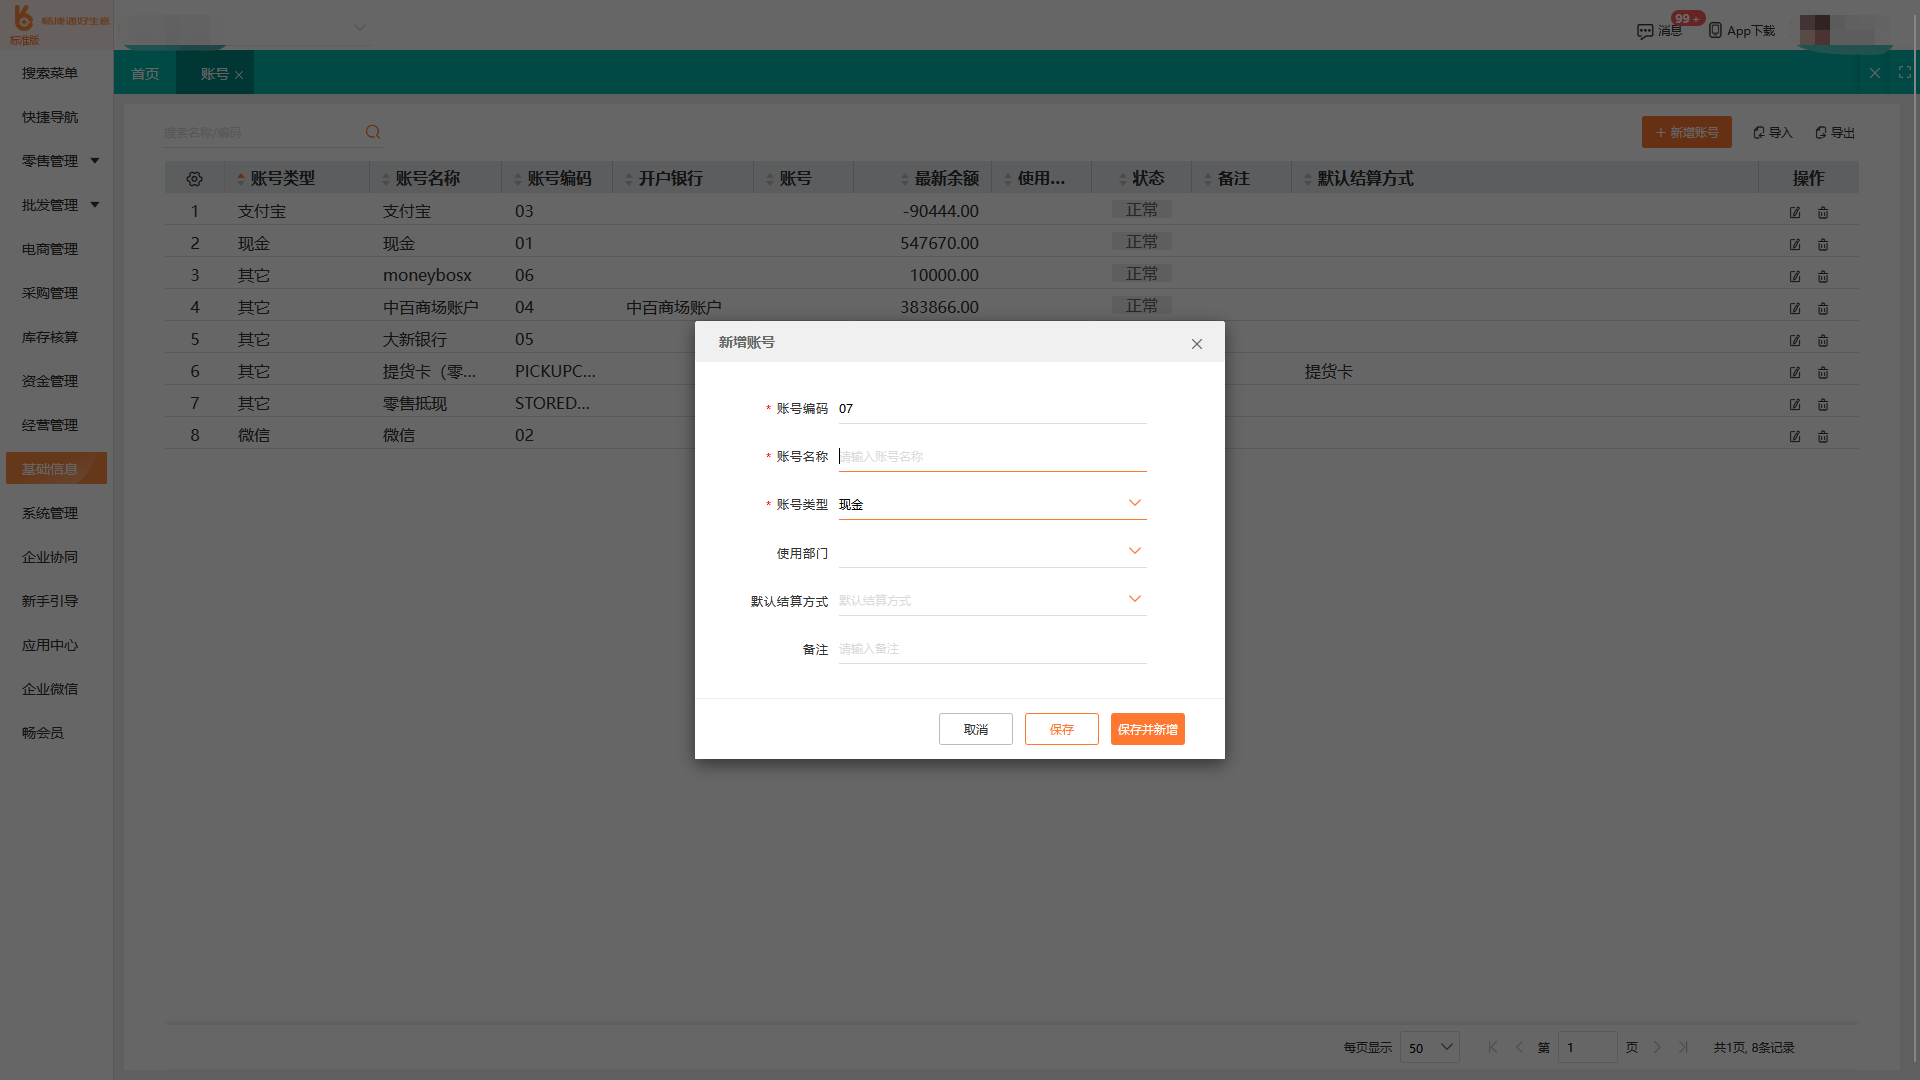Click the edit icon for 支付宝 account
This screenshot has width=1920, height=1080.
click(1795, 211)
